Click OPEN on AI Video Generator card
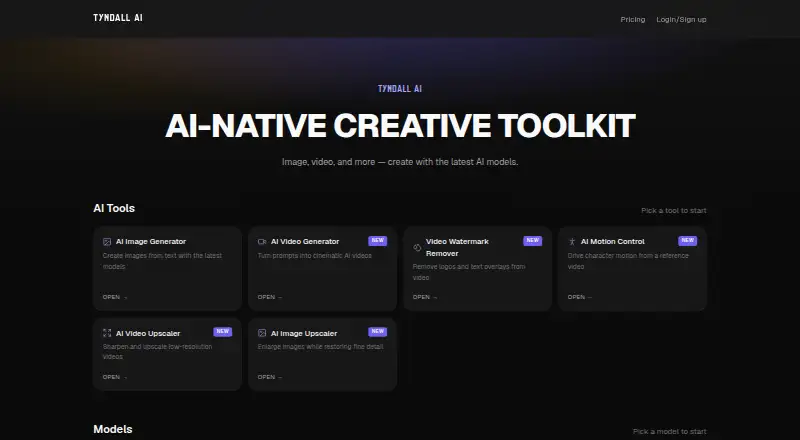 coord(270,297)
